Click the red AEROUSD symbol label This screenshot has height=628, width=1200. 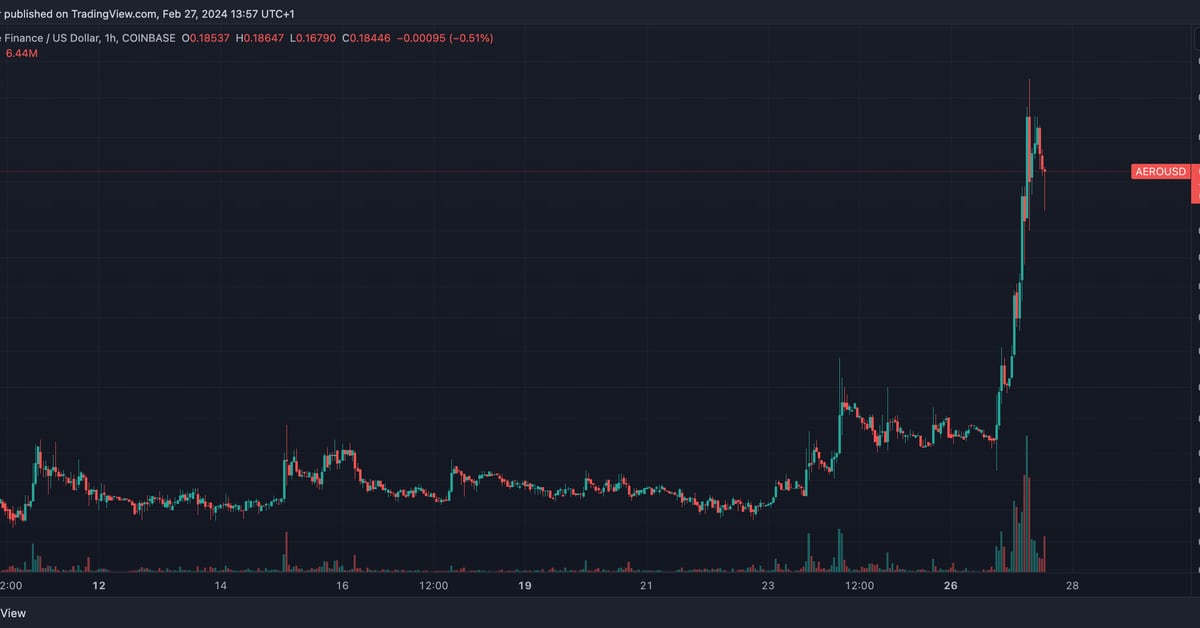1160,172
